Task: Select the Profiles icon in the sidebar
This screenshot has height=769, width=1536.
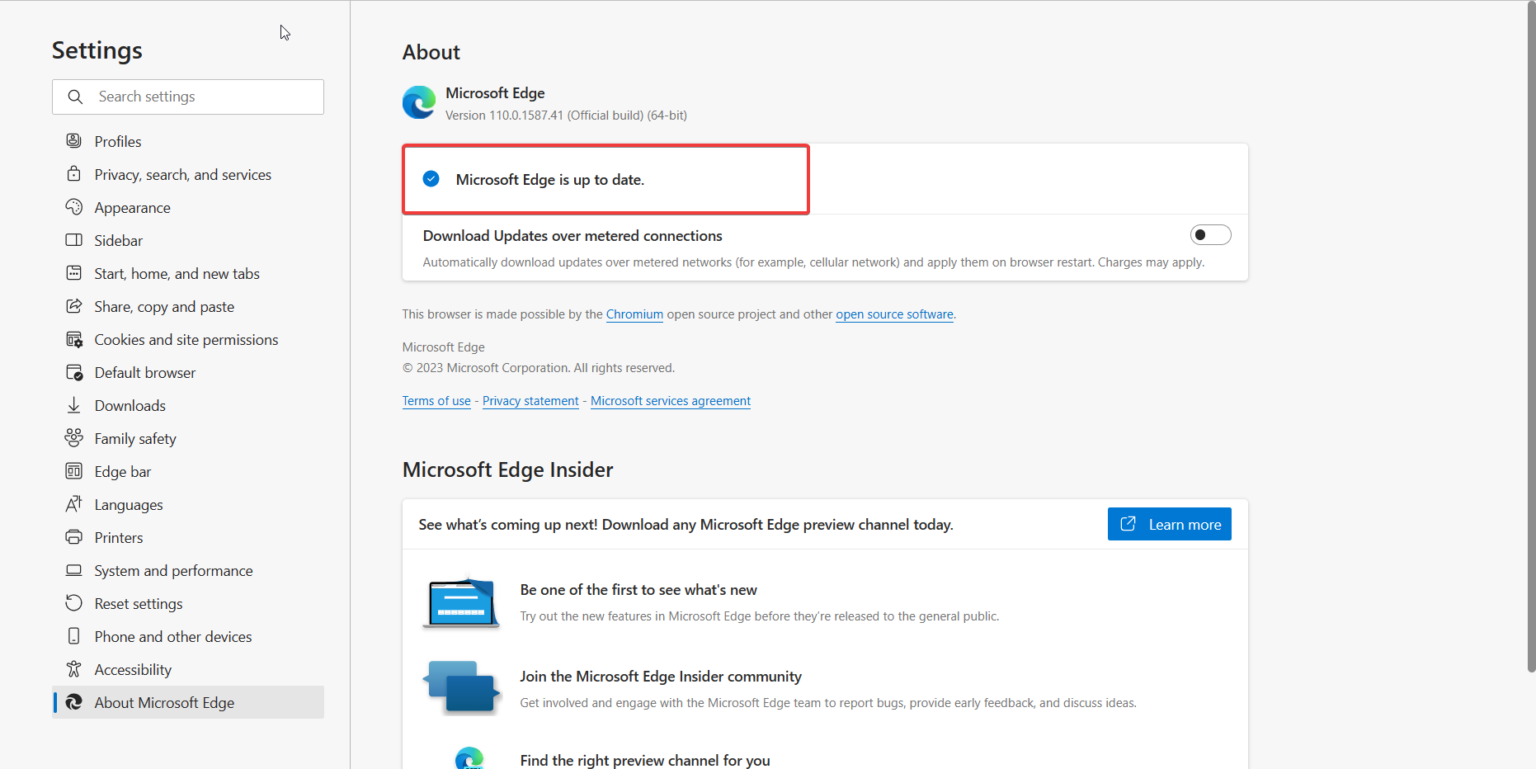Action: [74, 141]
